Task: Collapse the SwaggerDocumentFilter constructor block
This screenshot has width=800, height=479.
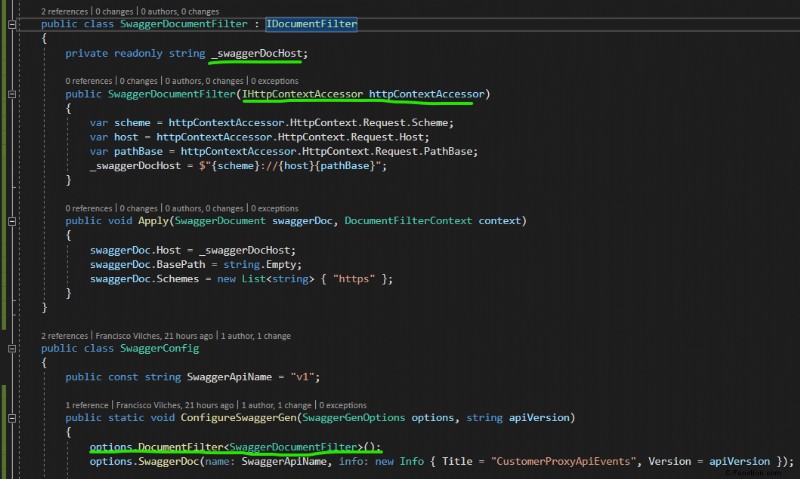Action: (12, 94)
